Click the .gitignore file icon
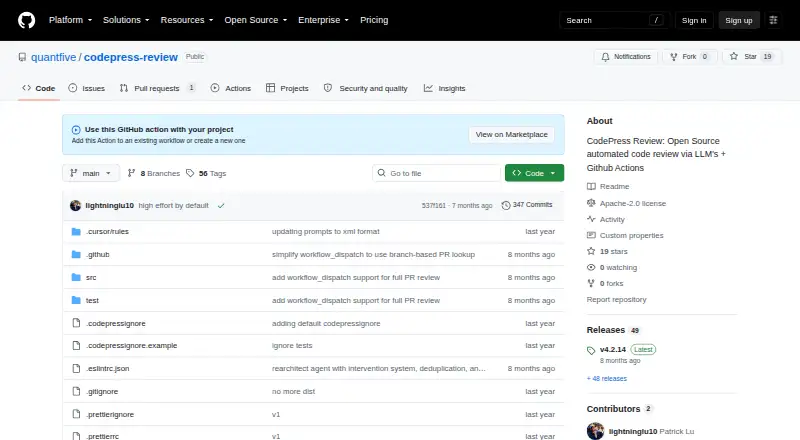Viewport: 800px width, 440px height. (76, 392)
